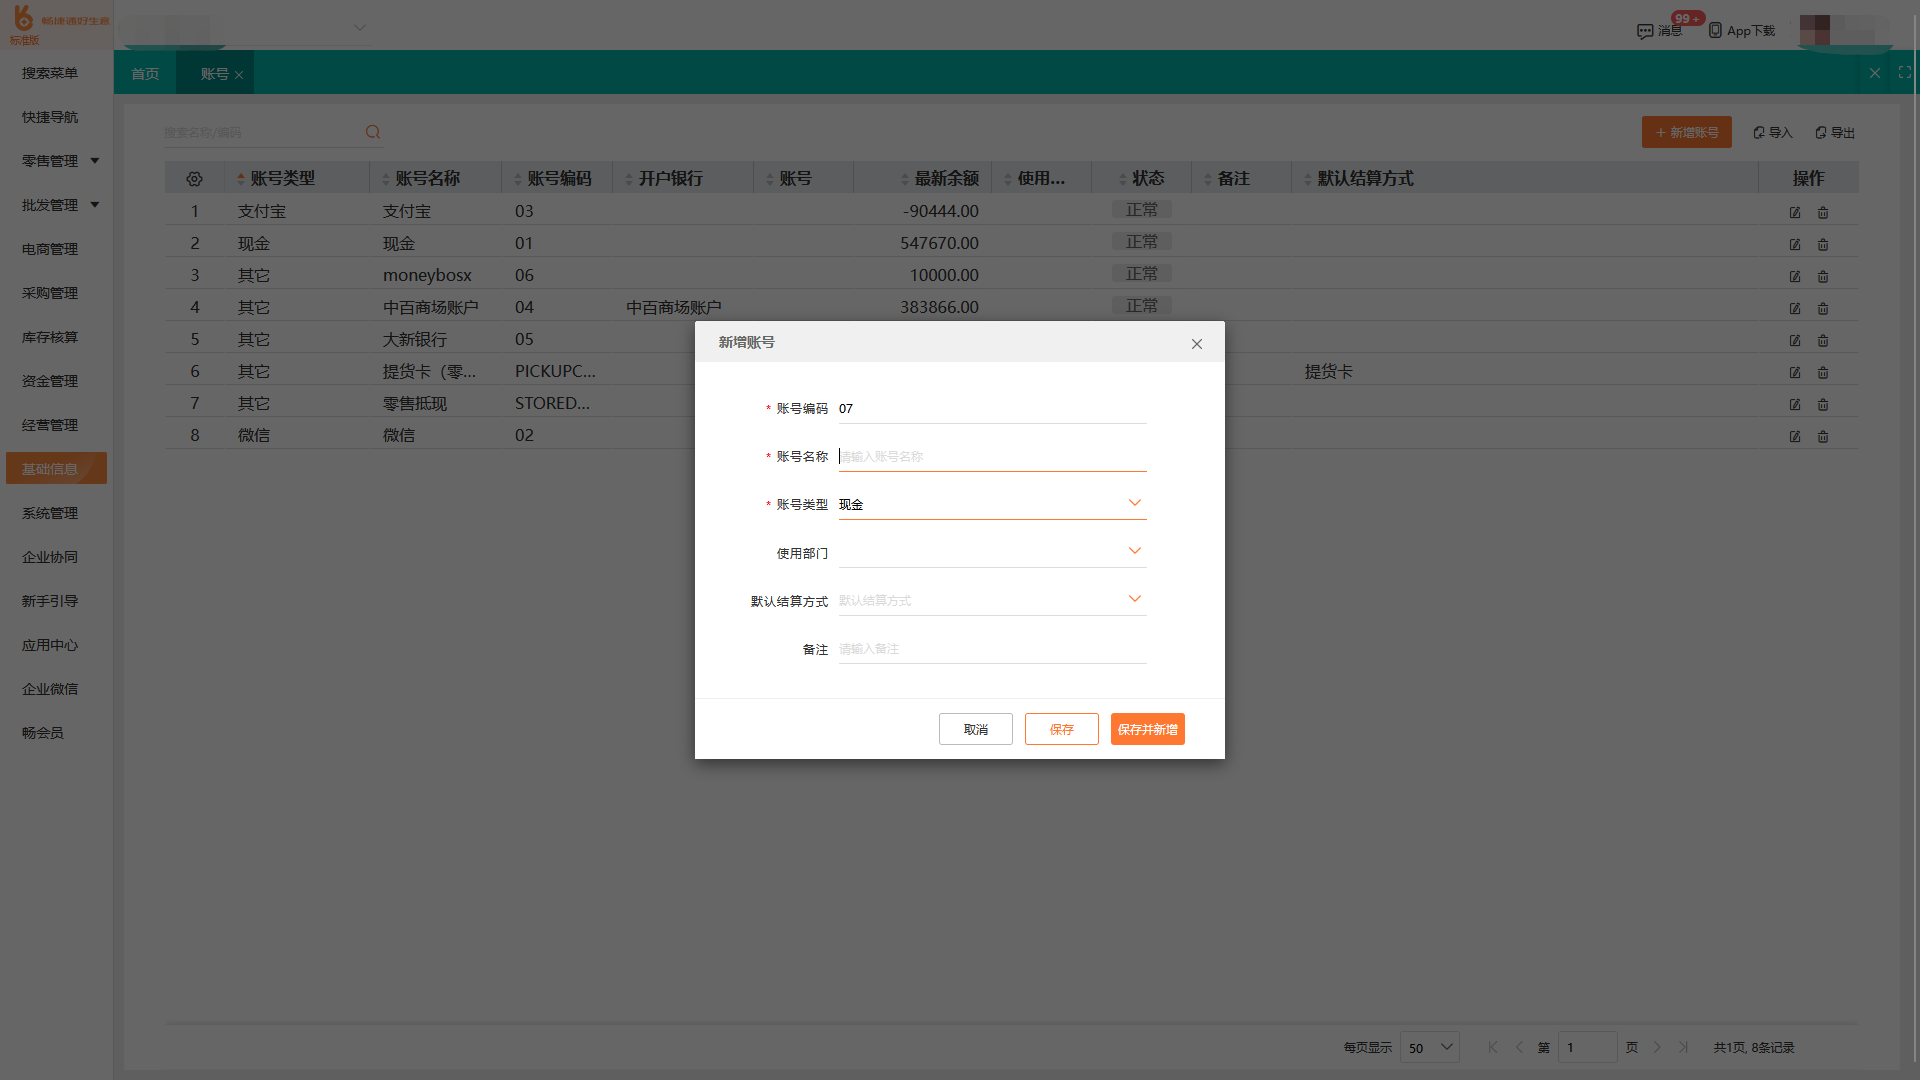This screenshot has height=1080, width=1920.
Task: Click the import icon to import accounts
Action: 1772,132
